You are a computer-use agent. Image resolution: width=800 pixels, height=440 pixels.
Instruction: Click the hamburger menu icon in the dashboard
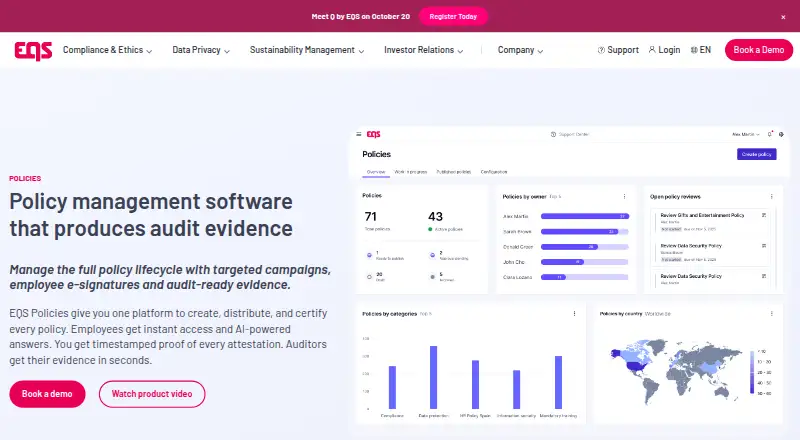click(359, 134)
